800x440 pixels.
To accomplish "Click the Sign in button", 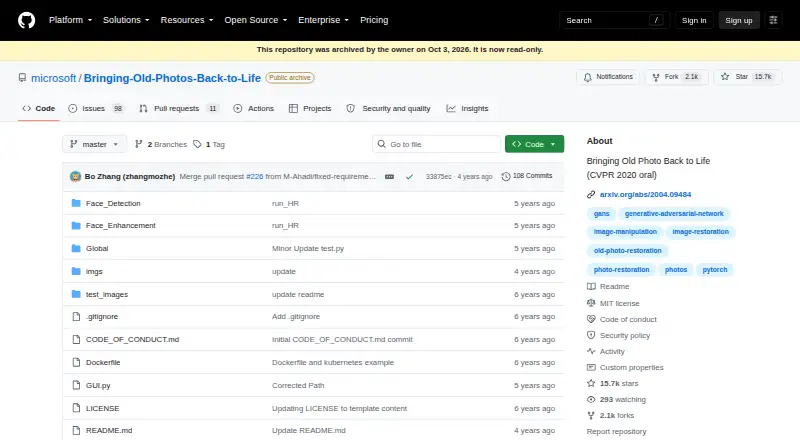I will [694, 20].
